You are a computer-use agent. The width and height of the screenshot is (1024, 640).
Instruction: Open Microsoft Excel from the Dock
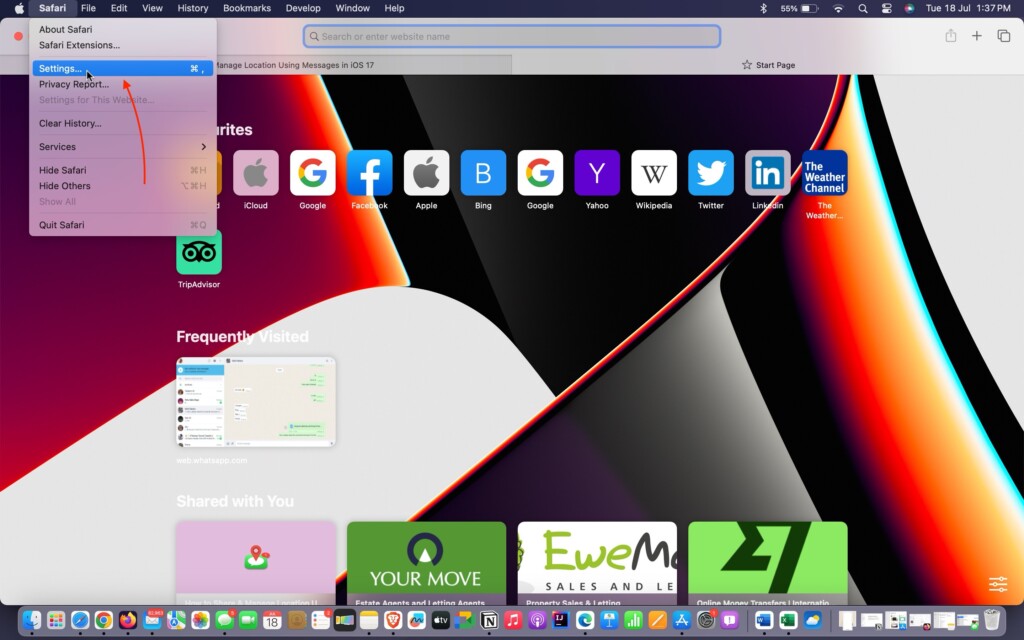[x=788, y=620]
